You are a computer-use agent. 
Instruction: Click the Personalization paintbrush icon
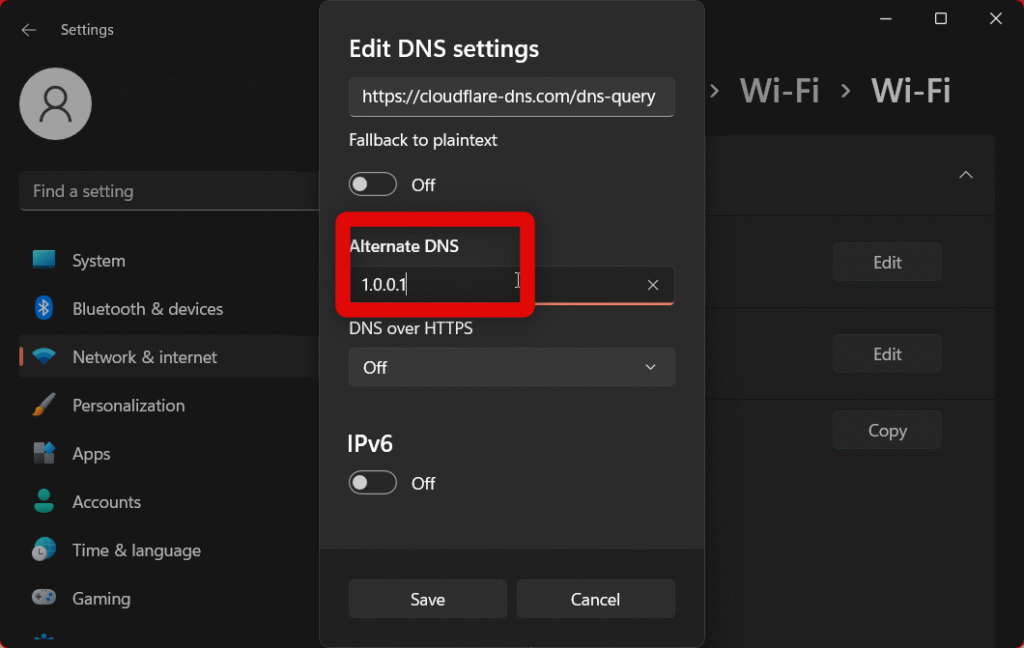(44, 405)
